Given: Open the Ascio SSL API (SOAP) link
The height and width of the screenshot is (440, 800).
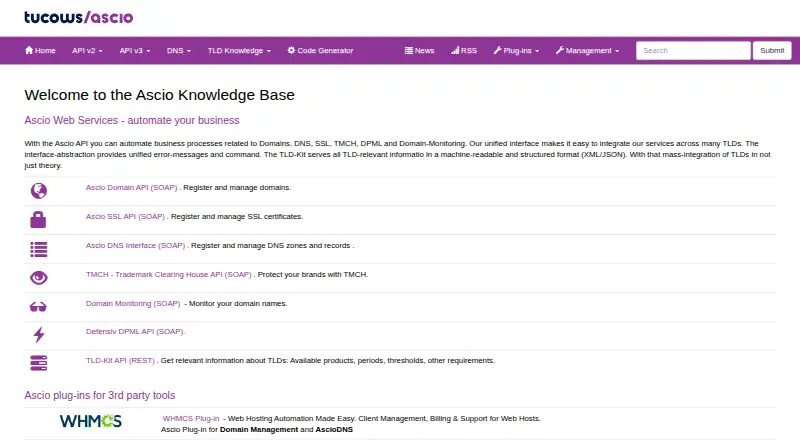Looking at the screenshot, I should pos(126,217).
